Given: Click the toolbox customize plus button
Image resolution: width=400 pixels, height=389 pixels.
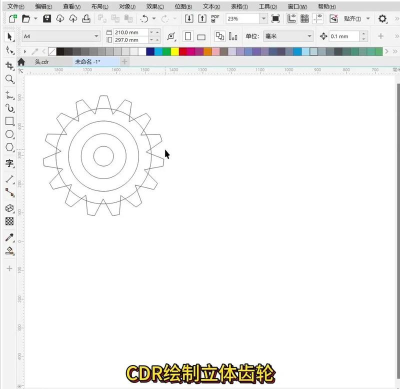Looking at the screenshot, I should (x=9, y=268).
